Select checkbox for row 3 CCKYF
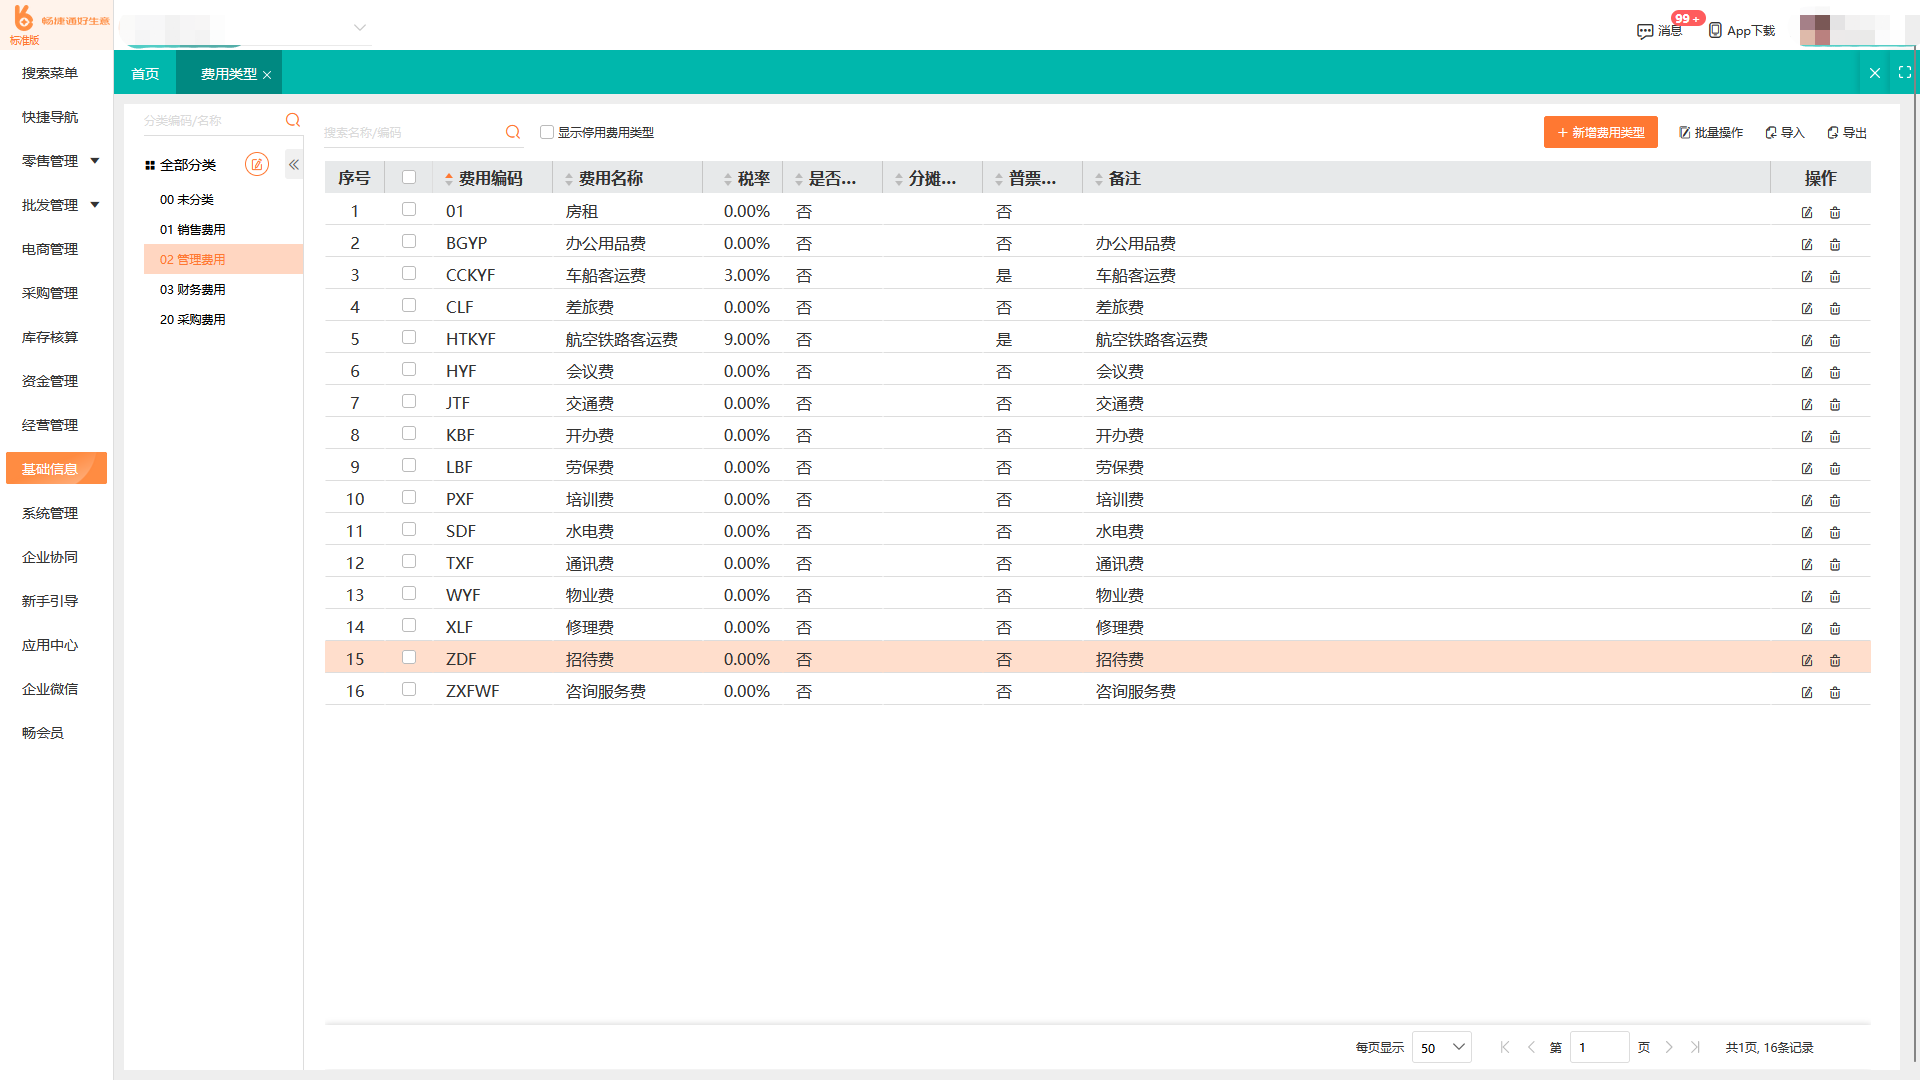The image size is (1920, 1080). (409, 274)
